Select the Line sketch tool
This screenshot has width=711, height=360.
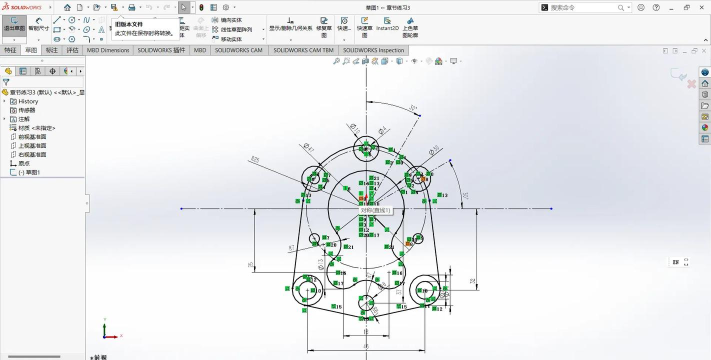(57, 20)
